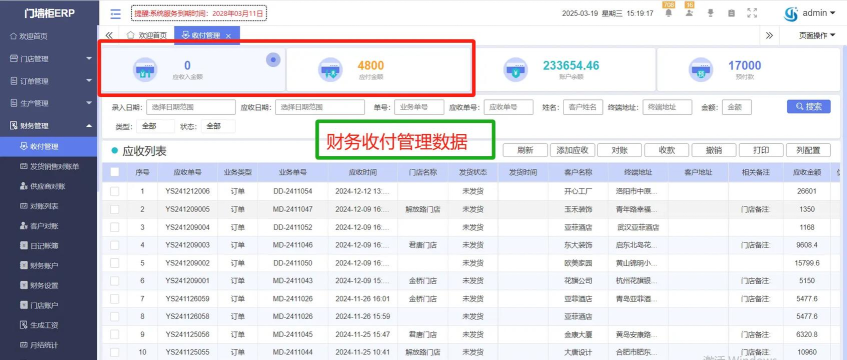This screenshot has height=360, width=847.
Task: Click the 撤销 button
Action: click(714, 150)
